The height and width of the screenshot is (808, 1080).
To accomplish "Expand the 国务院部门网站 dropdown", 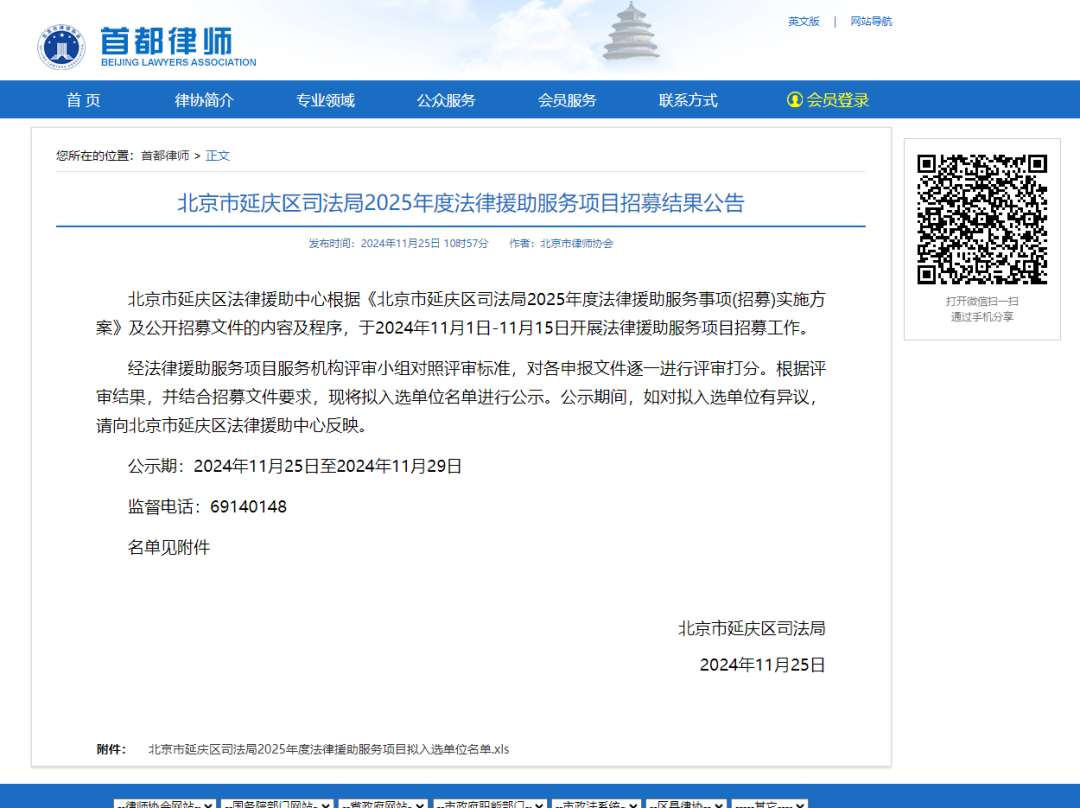I will coord(276,804).
